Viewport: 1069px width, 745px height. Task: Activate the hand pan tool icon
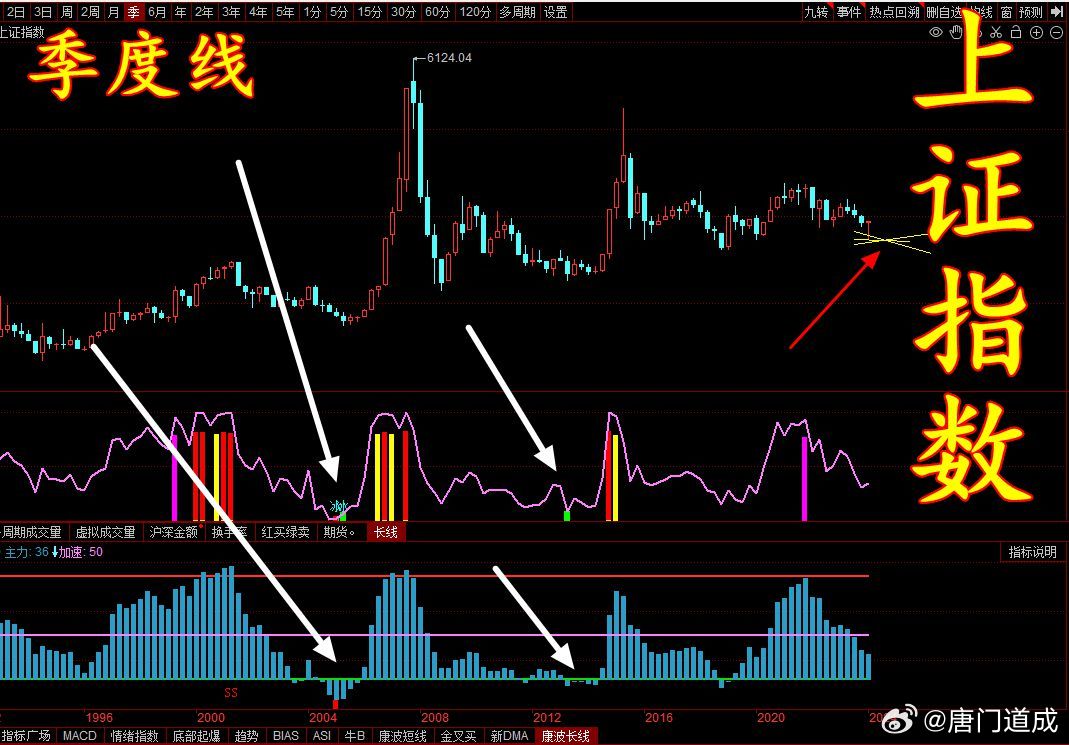tap(956, 33)
